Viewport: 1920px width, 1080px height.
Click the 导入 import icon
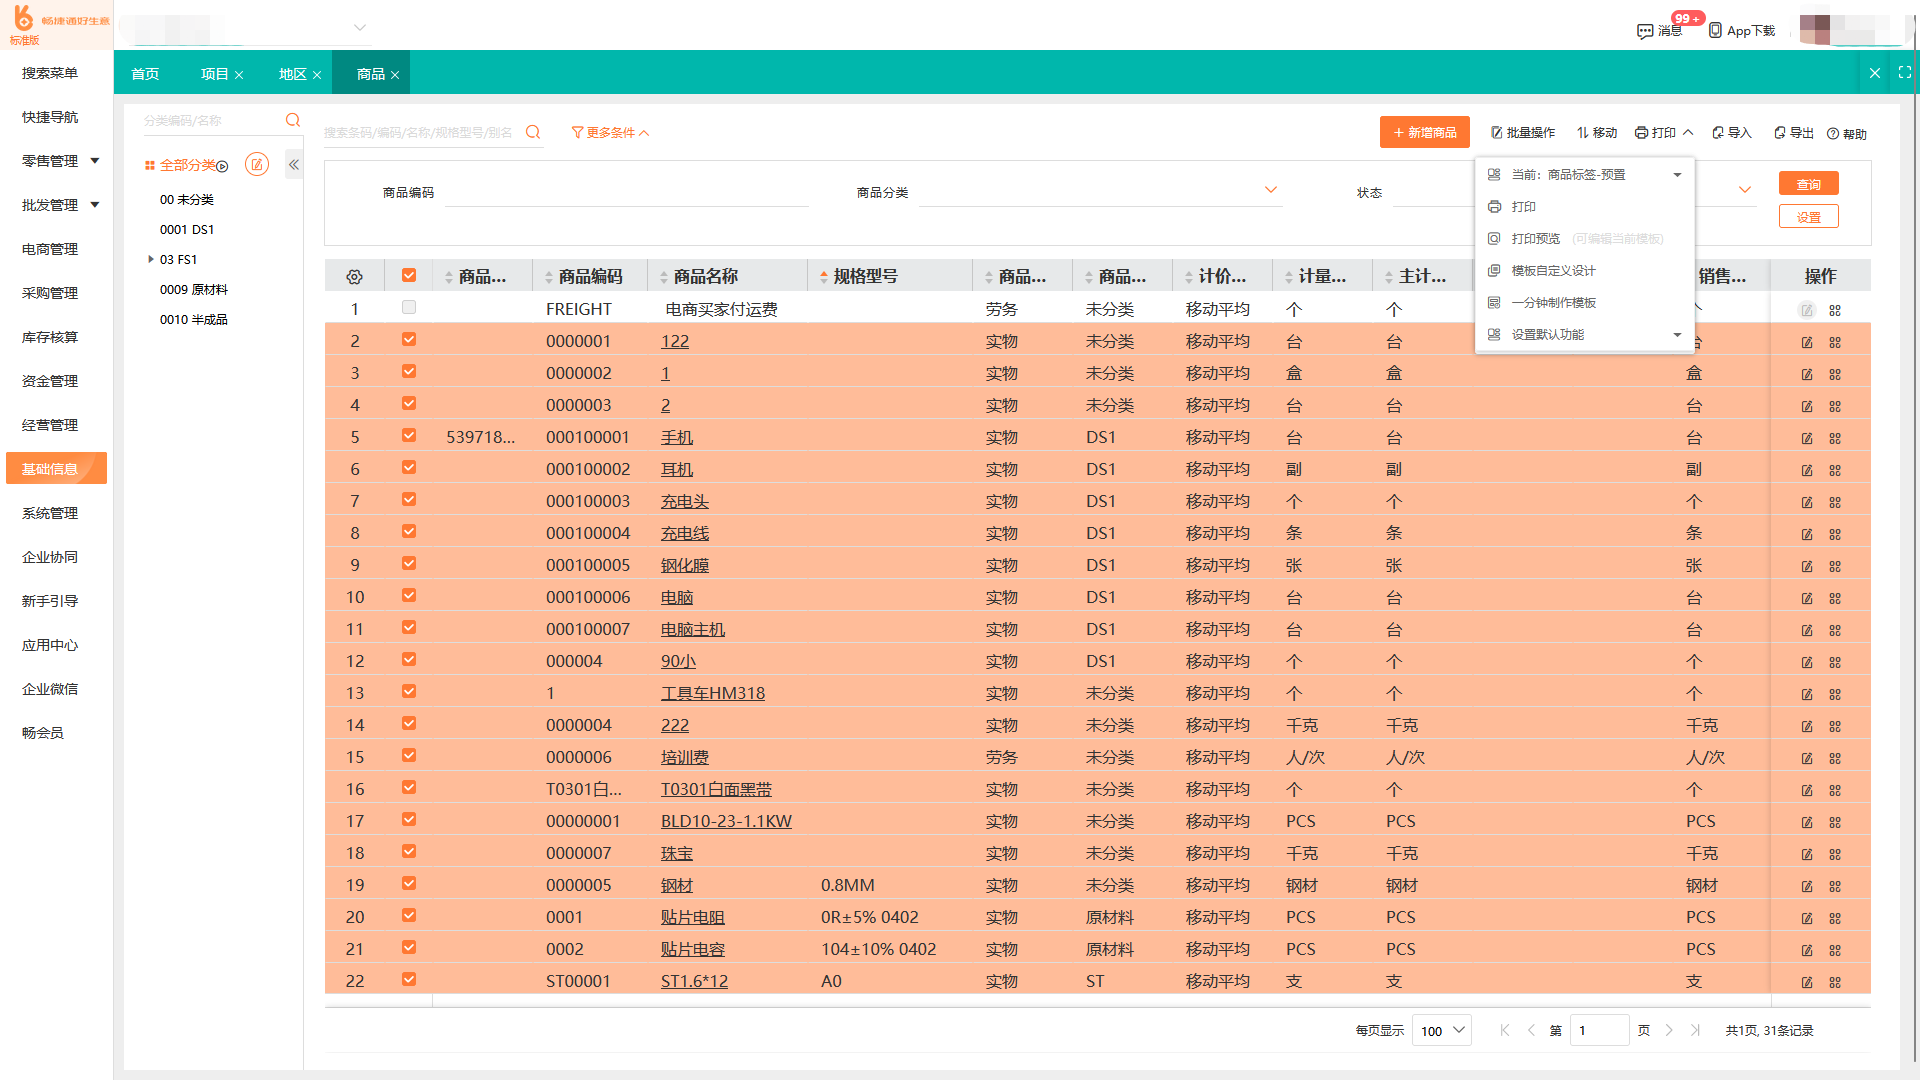1727,132
